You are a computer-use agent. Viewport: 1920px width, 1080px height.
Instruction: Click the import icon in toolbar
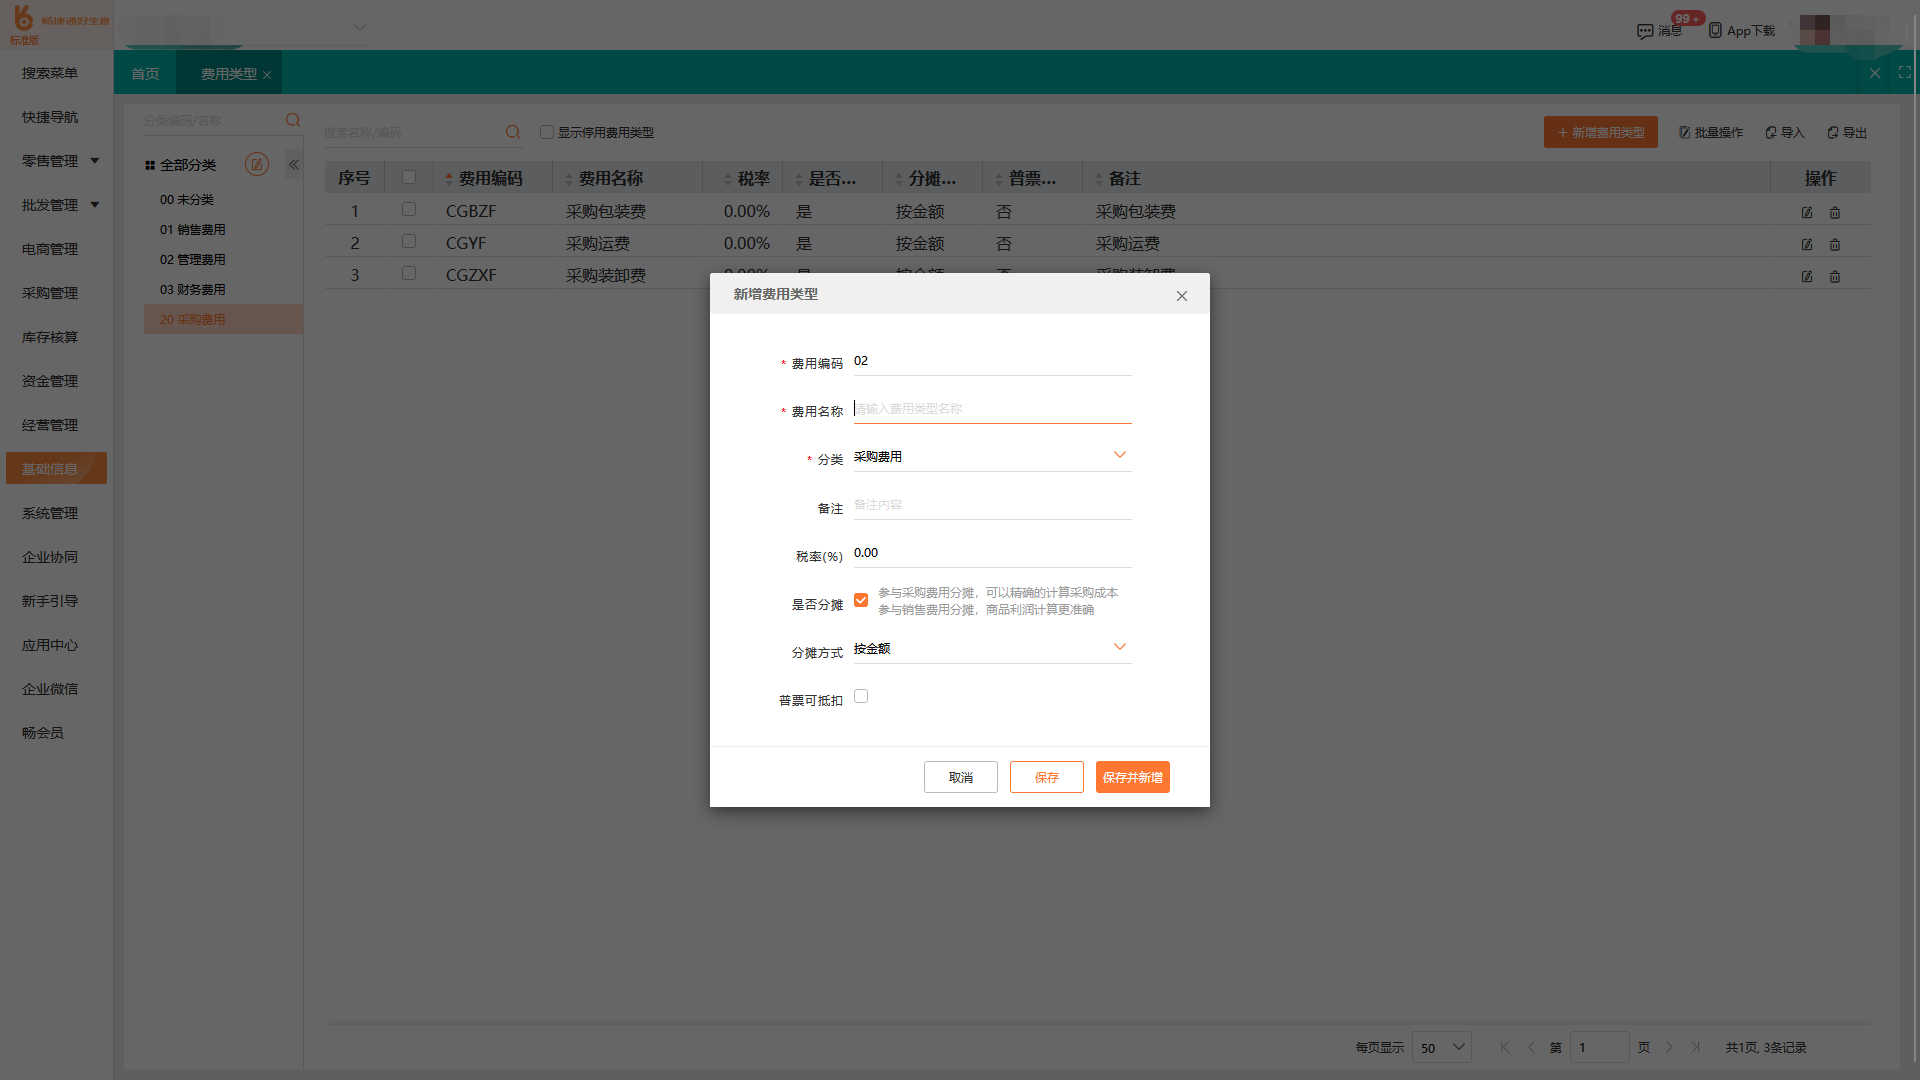coord(1787,131)
